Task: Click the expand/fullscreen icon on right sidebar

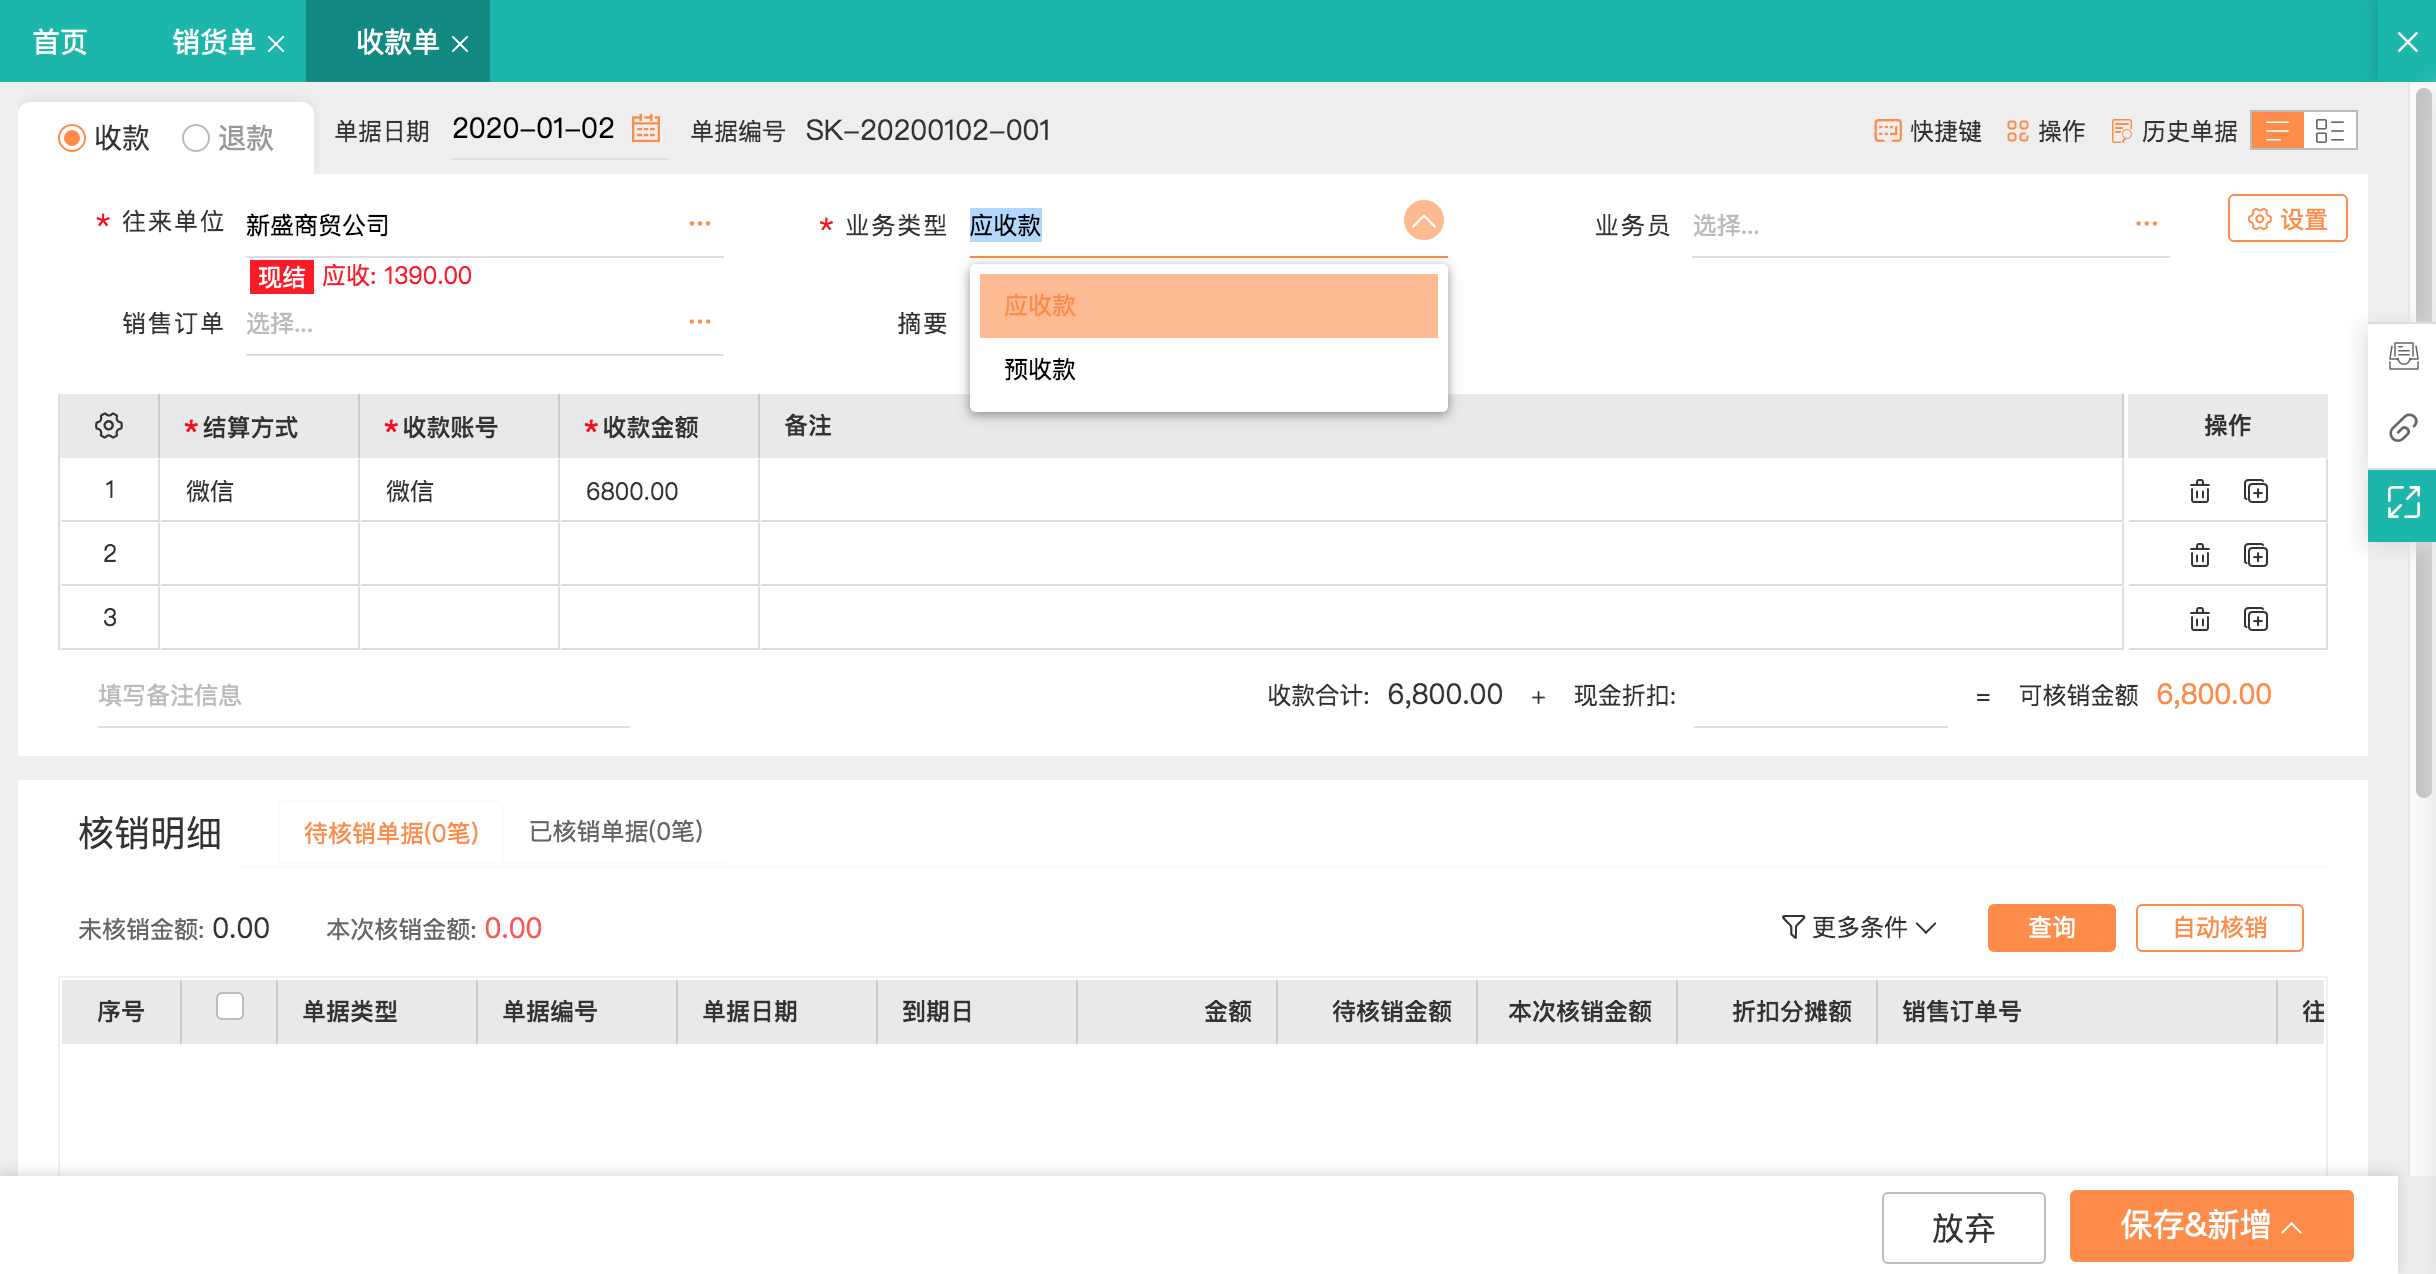Action: tap(2402, 499)
